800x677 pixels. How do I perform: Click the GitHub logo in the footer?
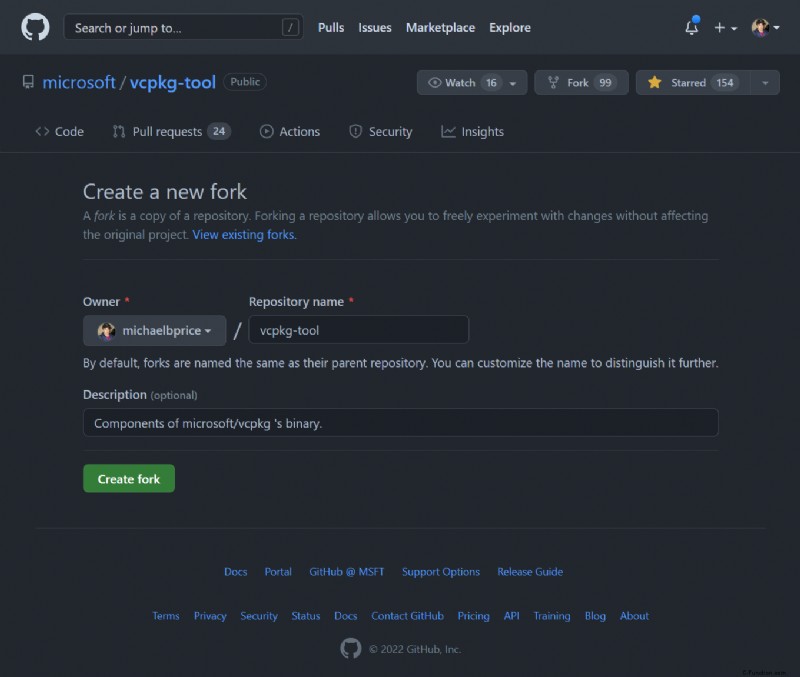coord(350,649)
